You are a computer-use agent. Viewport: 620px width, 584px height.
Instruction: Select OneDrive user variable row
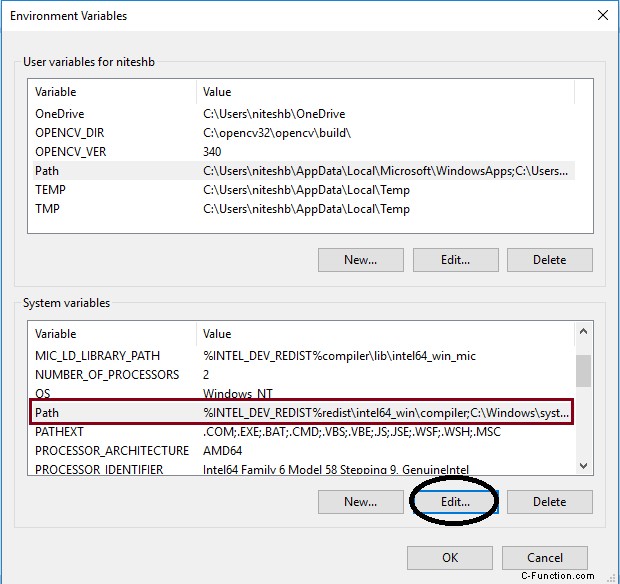coord(60,114)
